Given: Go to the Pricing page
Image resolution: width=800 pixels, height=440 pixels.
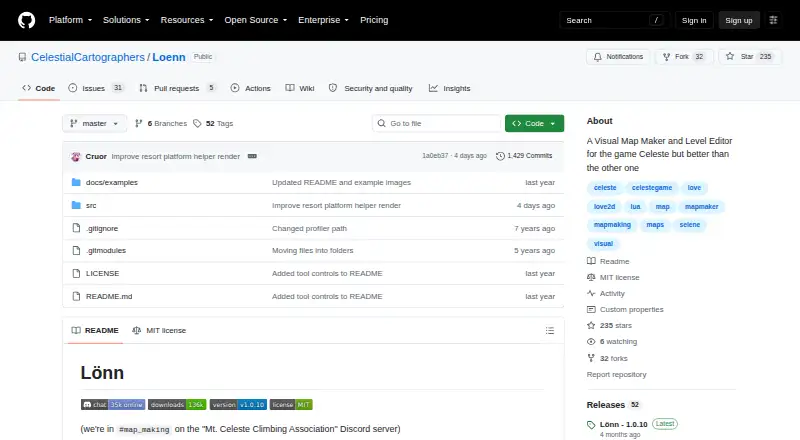Looking at the screenshot, I should [x=374, y=20].
